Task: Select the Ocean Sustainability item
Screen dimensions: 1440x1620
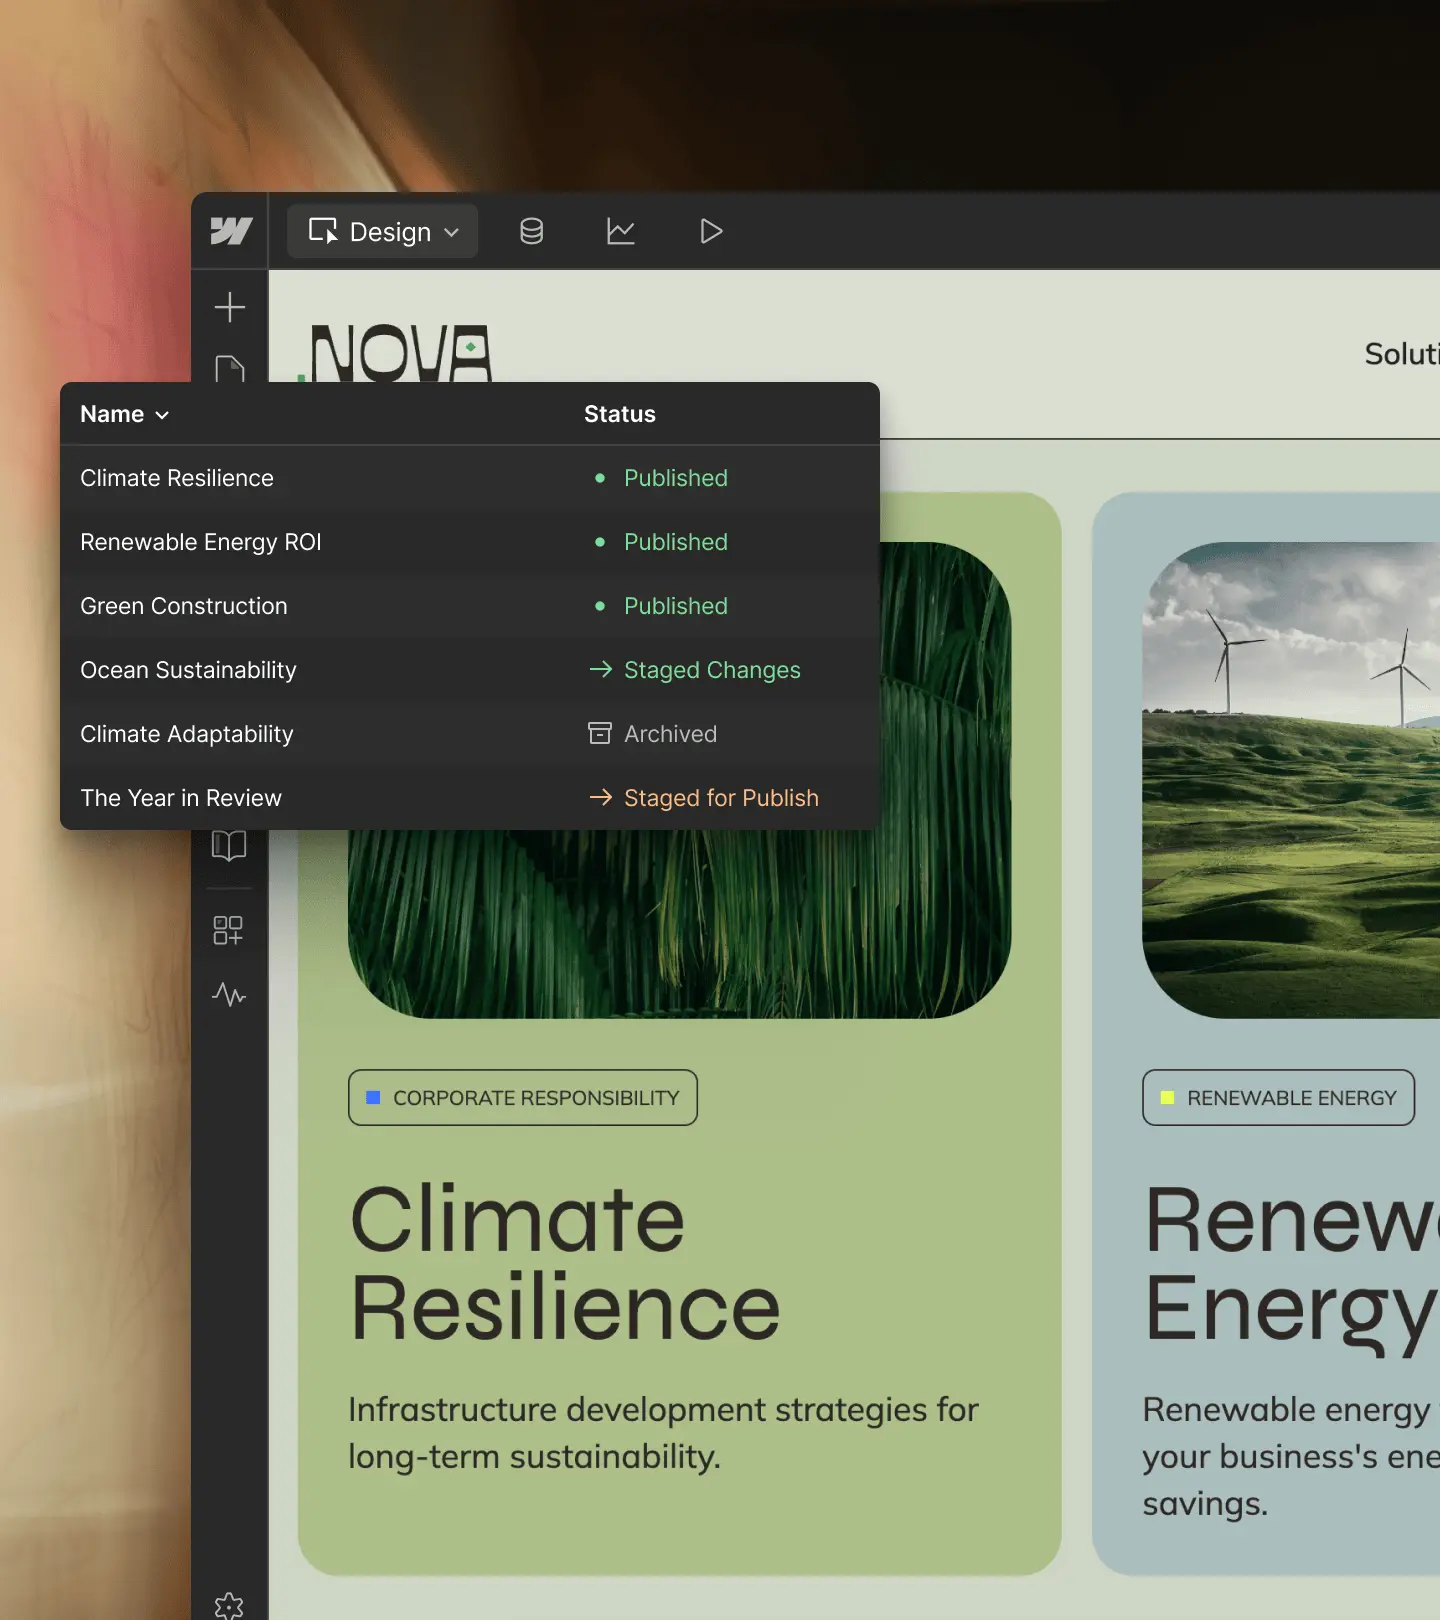Action: click(x=188, y=670)
